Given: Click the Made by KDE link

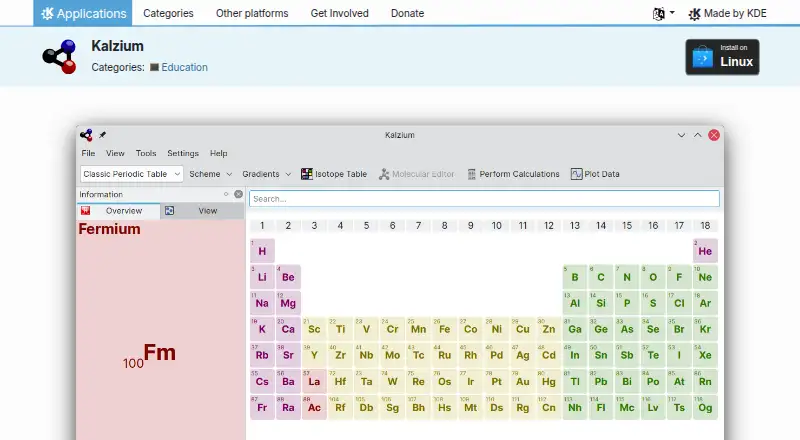Looking at the screenshot, I should (727, 13).
